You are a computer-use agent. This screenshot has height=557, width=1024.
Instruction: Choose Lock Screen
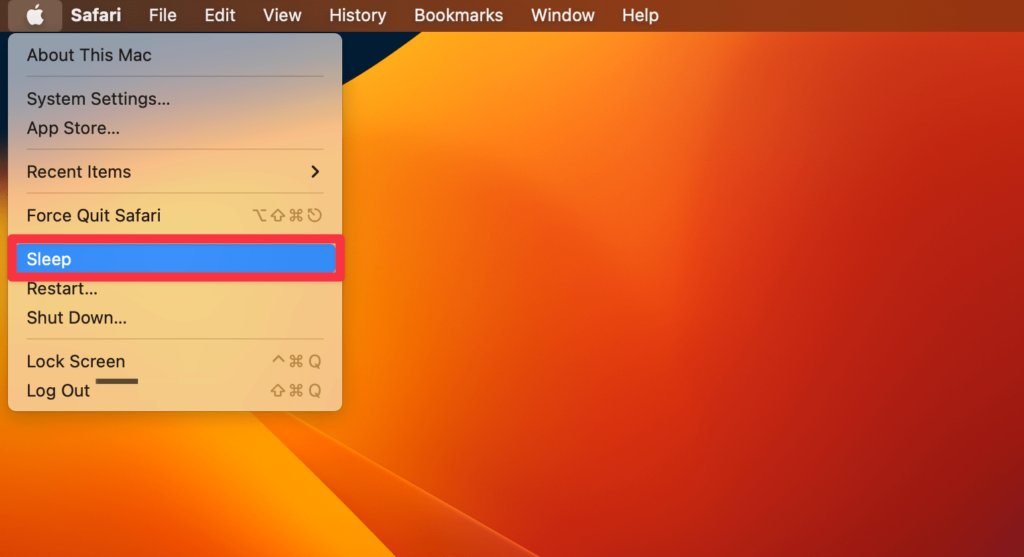pyautogui.click(x=175, y=361)
